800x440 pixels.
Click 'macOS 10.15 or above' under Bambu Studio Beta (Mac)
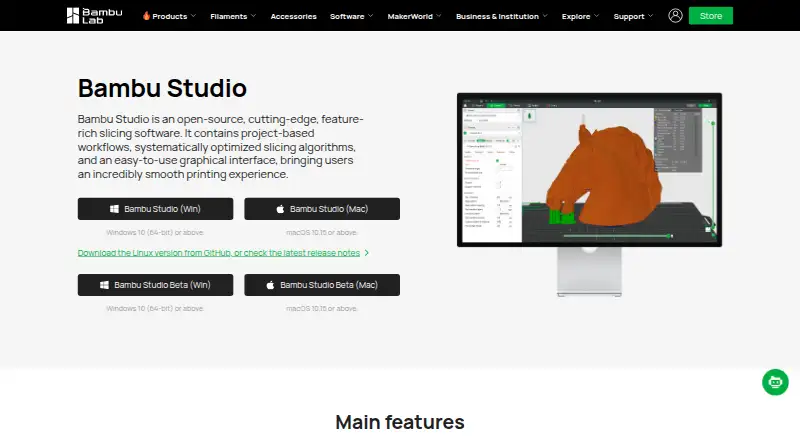(x=322, y=308)
